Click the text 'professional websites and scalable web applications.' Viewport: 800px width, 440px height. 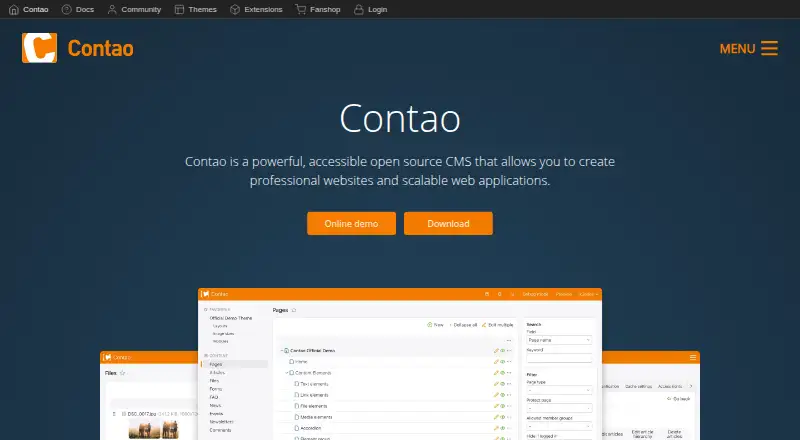(x=400, y=181)
